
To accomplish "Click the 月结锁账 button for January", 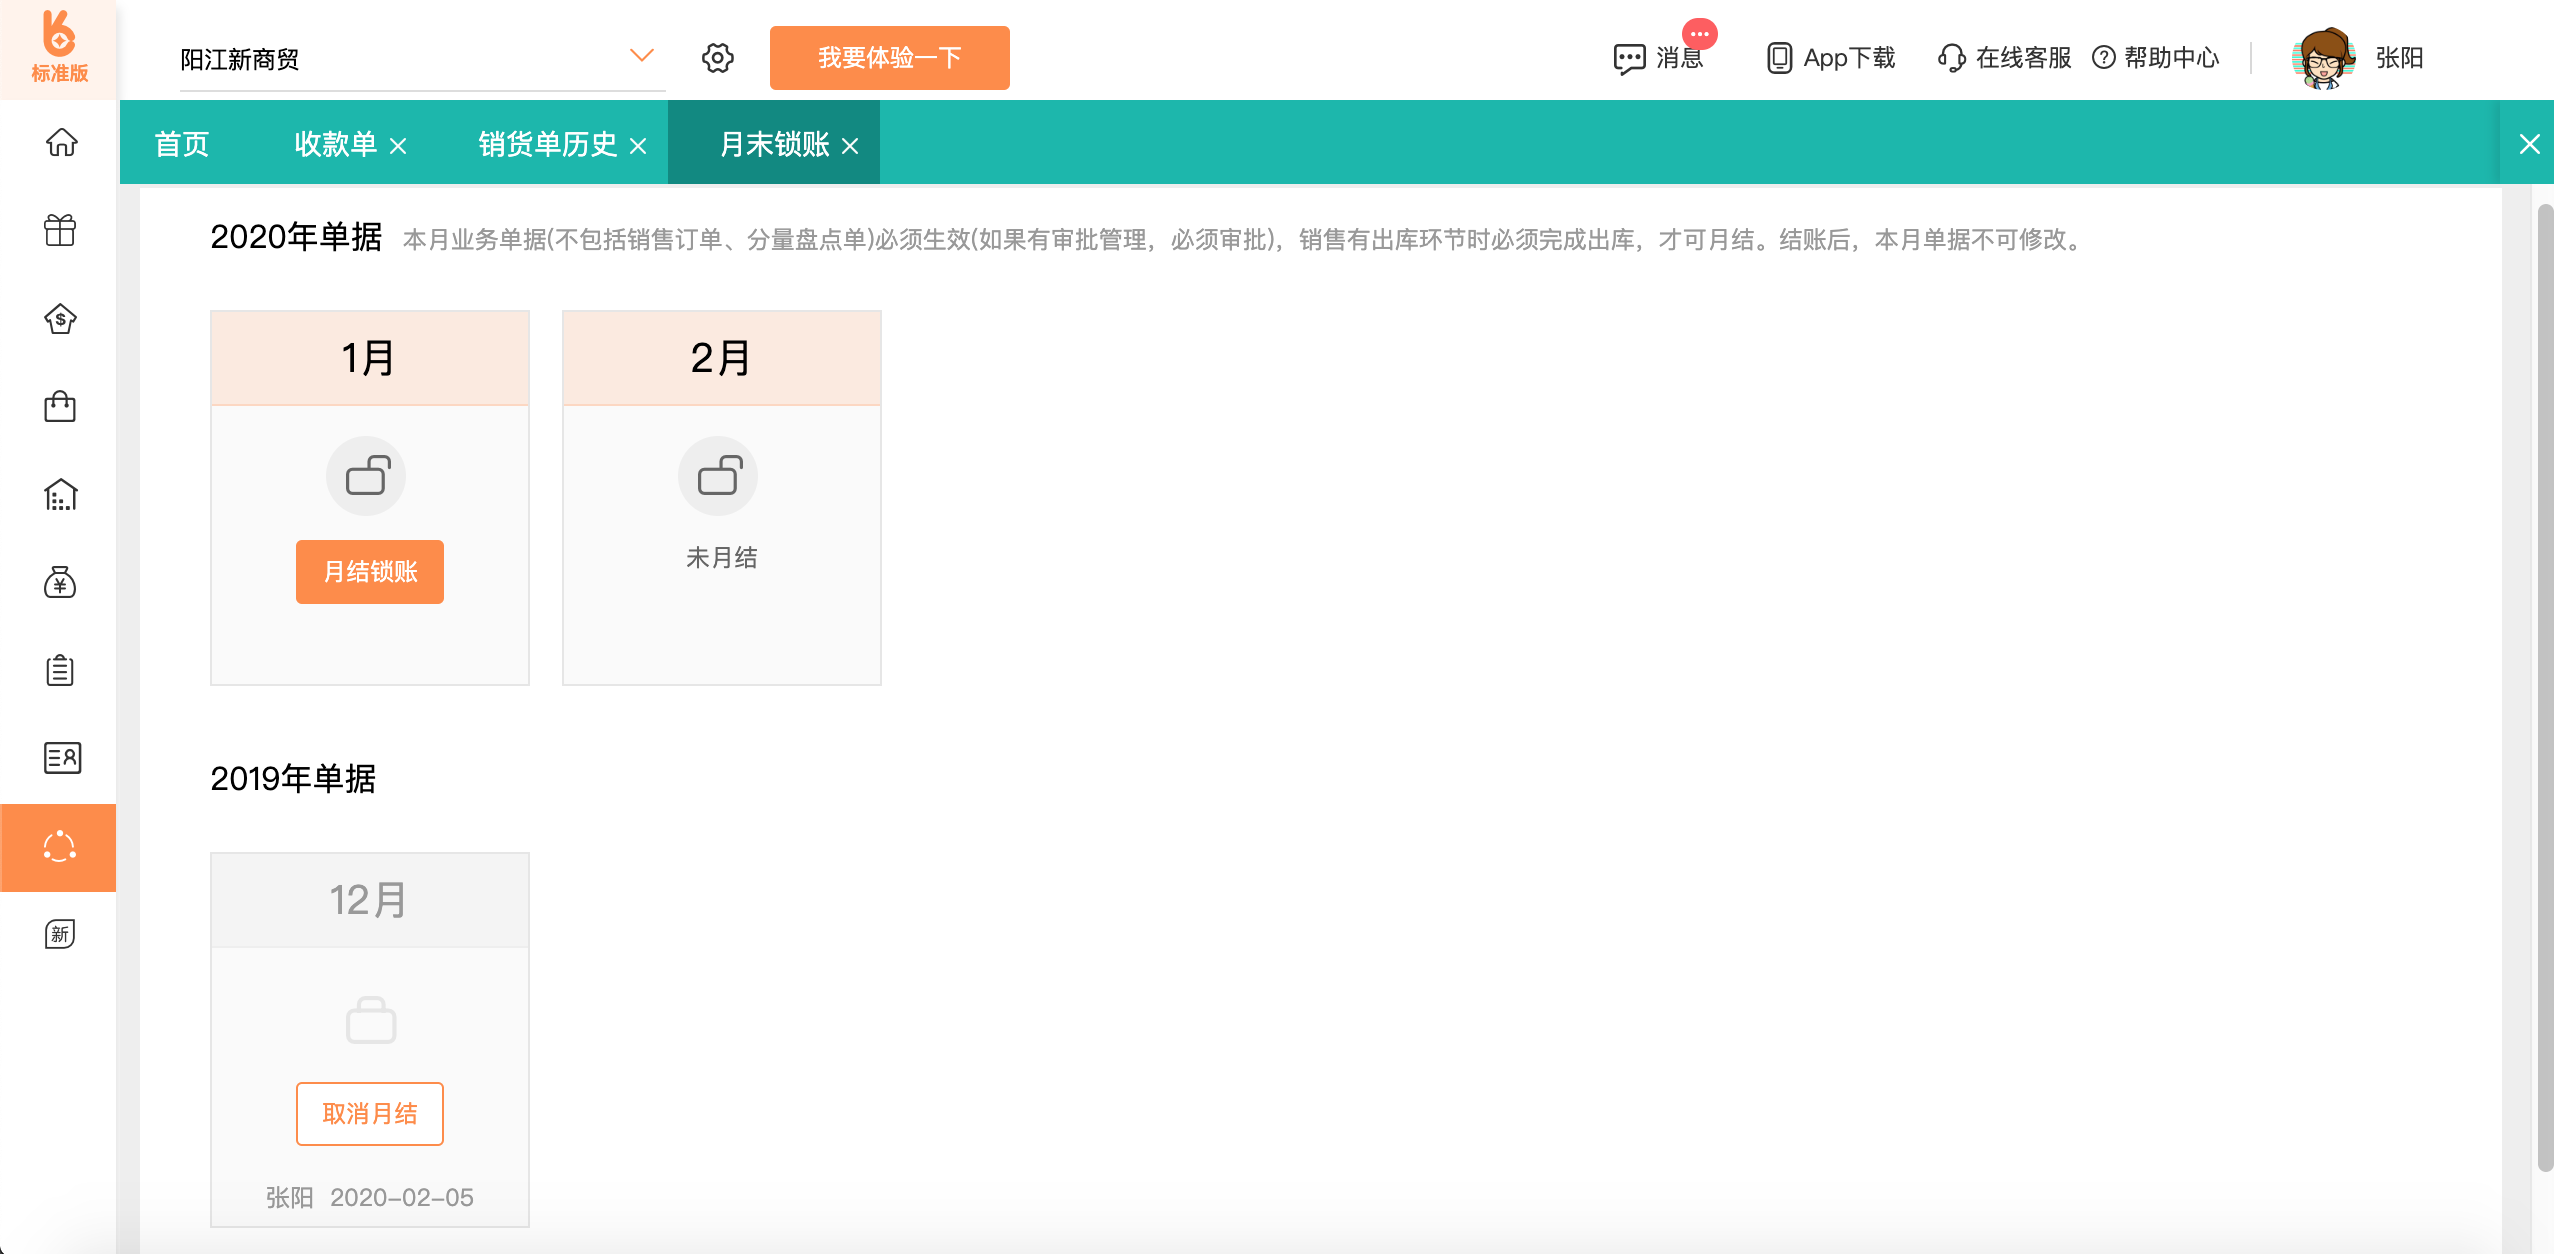I will coord(370,570).
